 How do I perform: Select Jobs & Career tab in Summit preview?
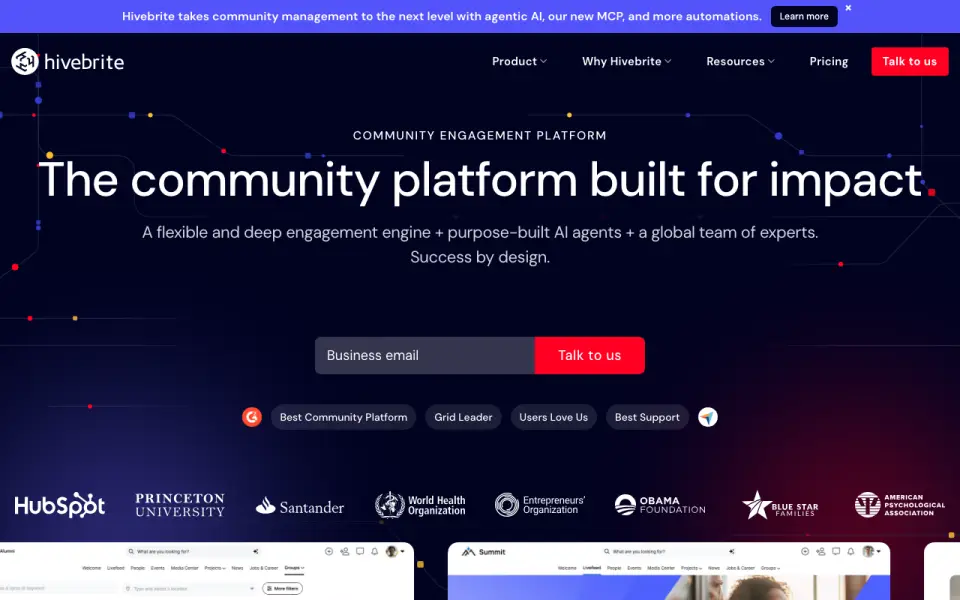pos(740,568)
